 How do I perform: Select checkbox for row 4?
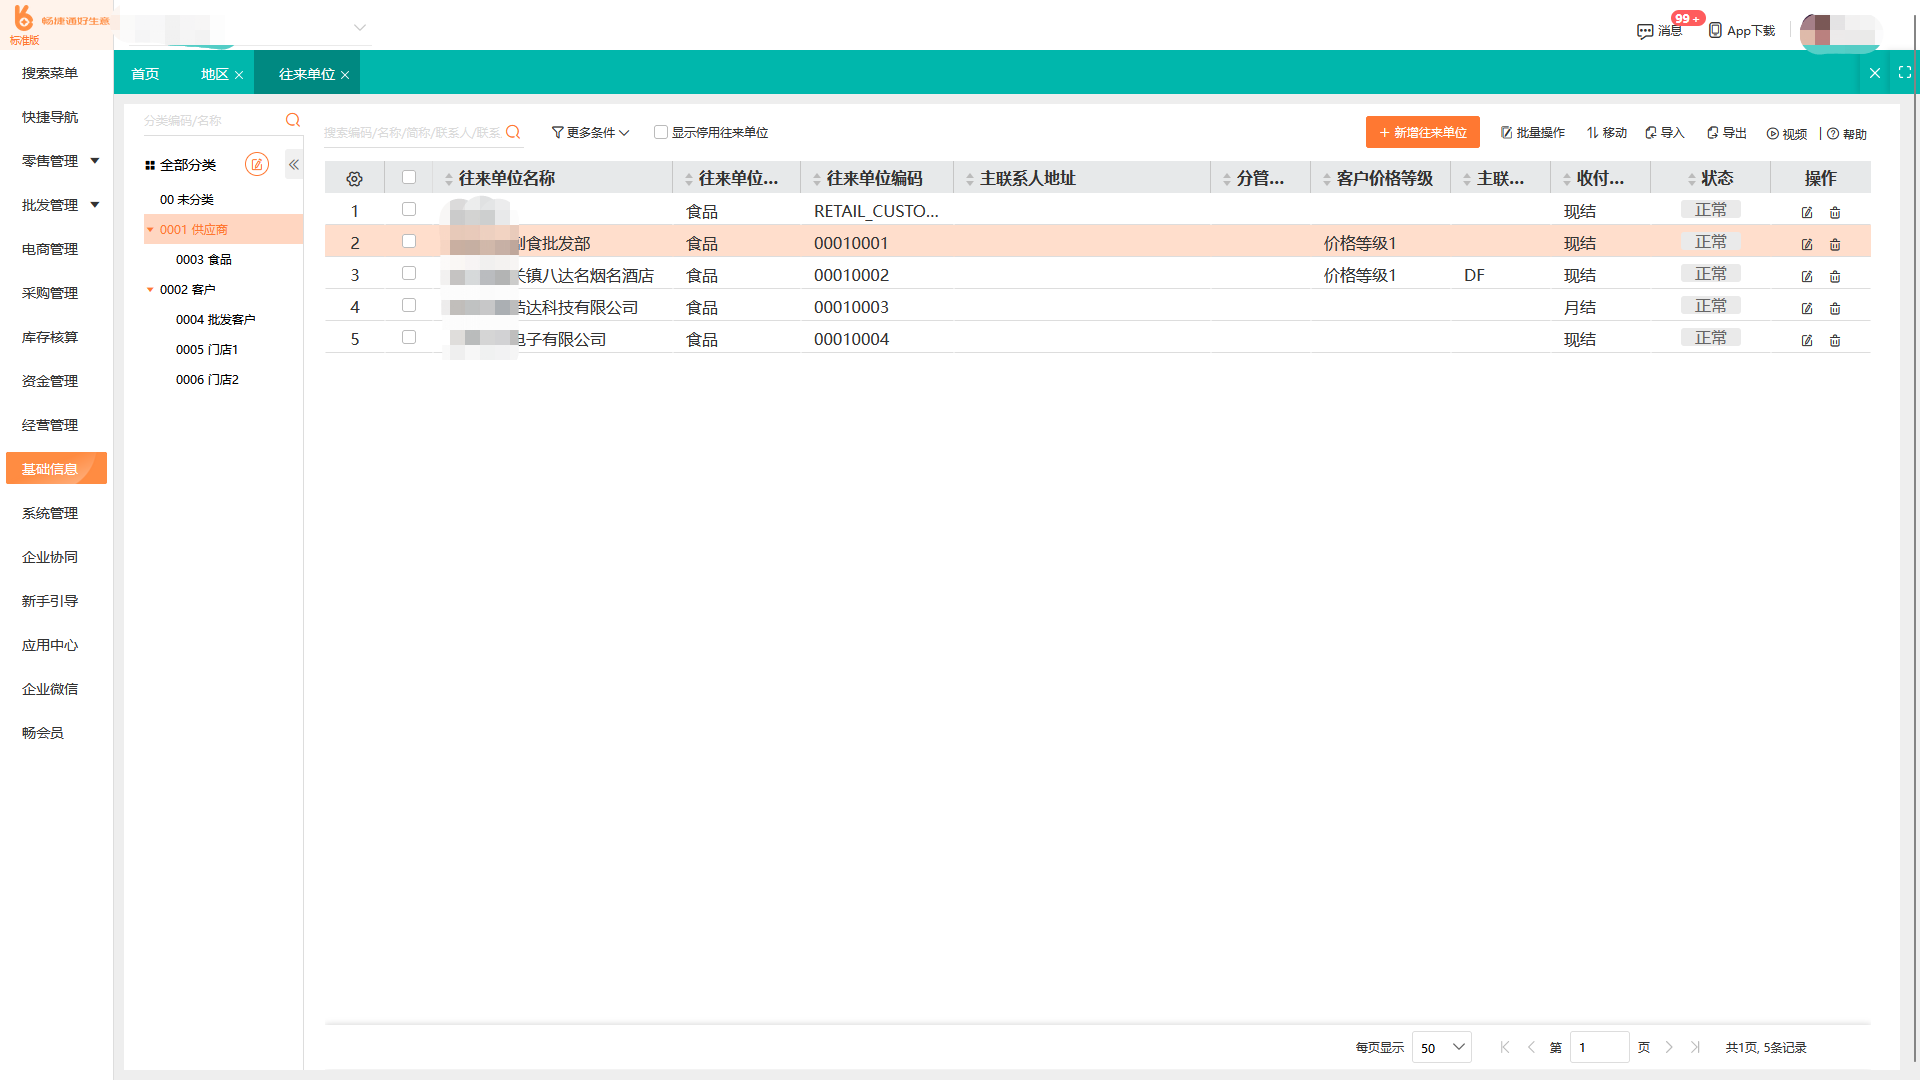pyautogui.click(x=411, y=305)
